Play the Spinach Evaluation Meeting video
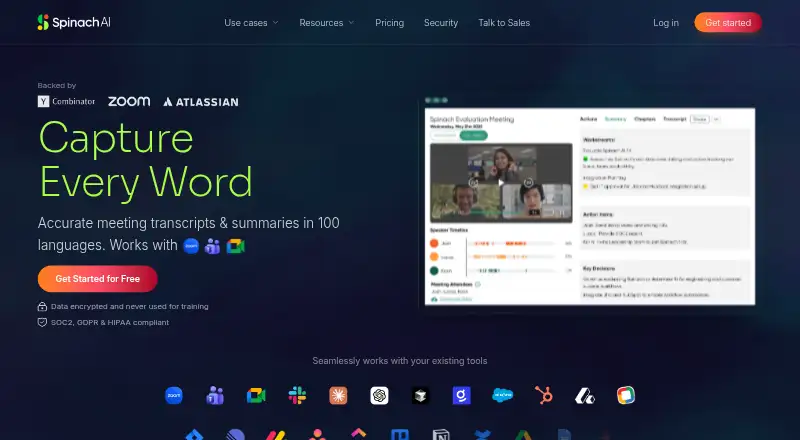The image size is (800, 440). click(x=501, y=183)
